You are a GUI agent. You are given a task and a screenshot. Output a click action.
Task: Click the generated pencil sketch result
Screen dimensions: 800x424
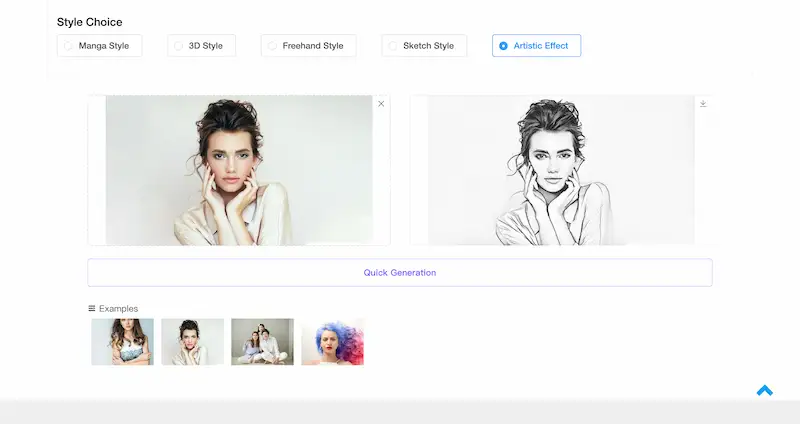560,170
